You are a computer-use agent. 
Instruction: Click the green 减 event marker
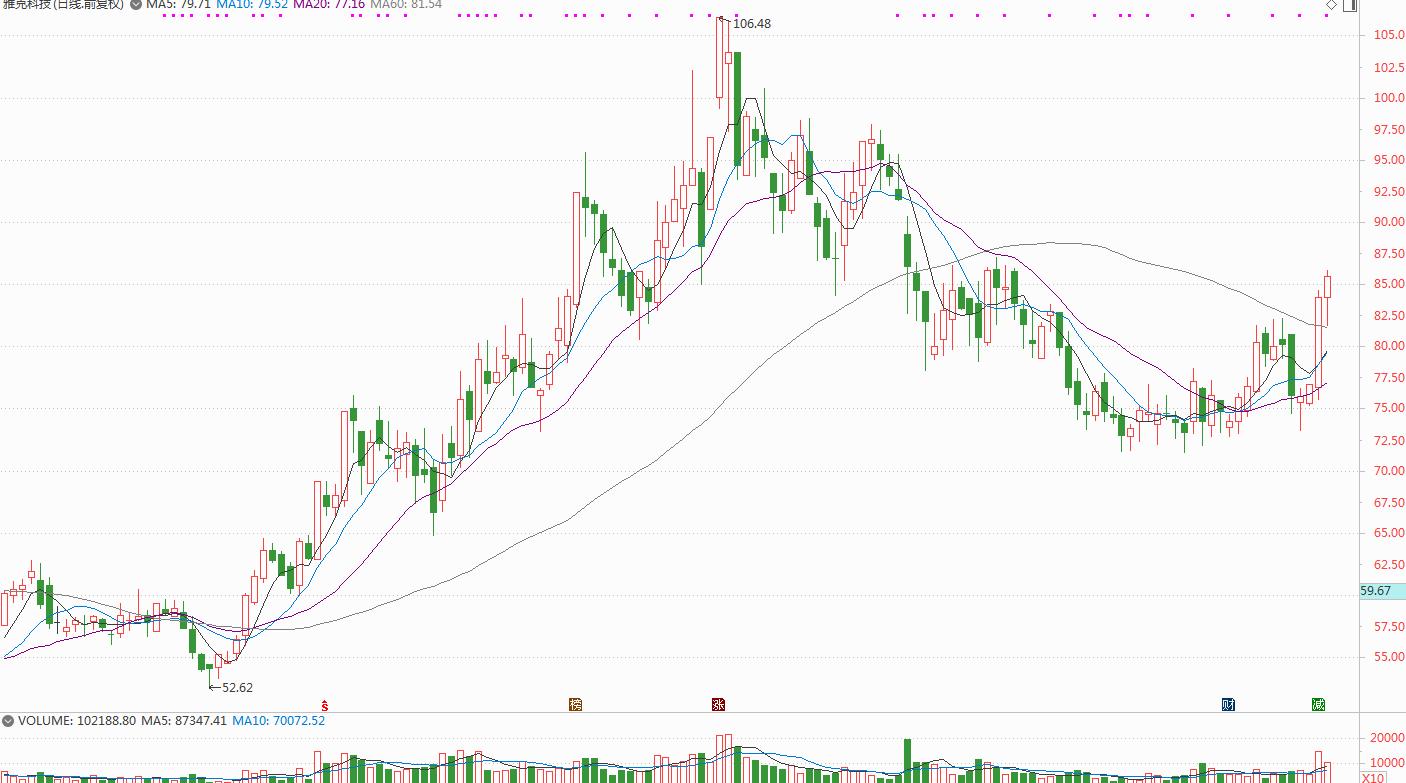[x=1318, y=705]
